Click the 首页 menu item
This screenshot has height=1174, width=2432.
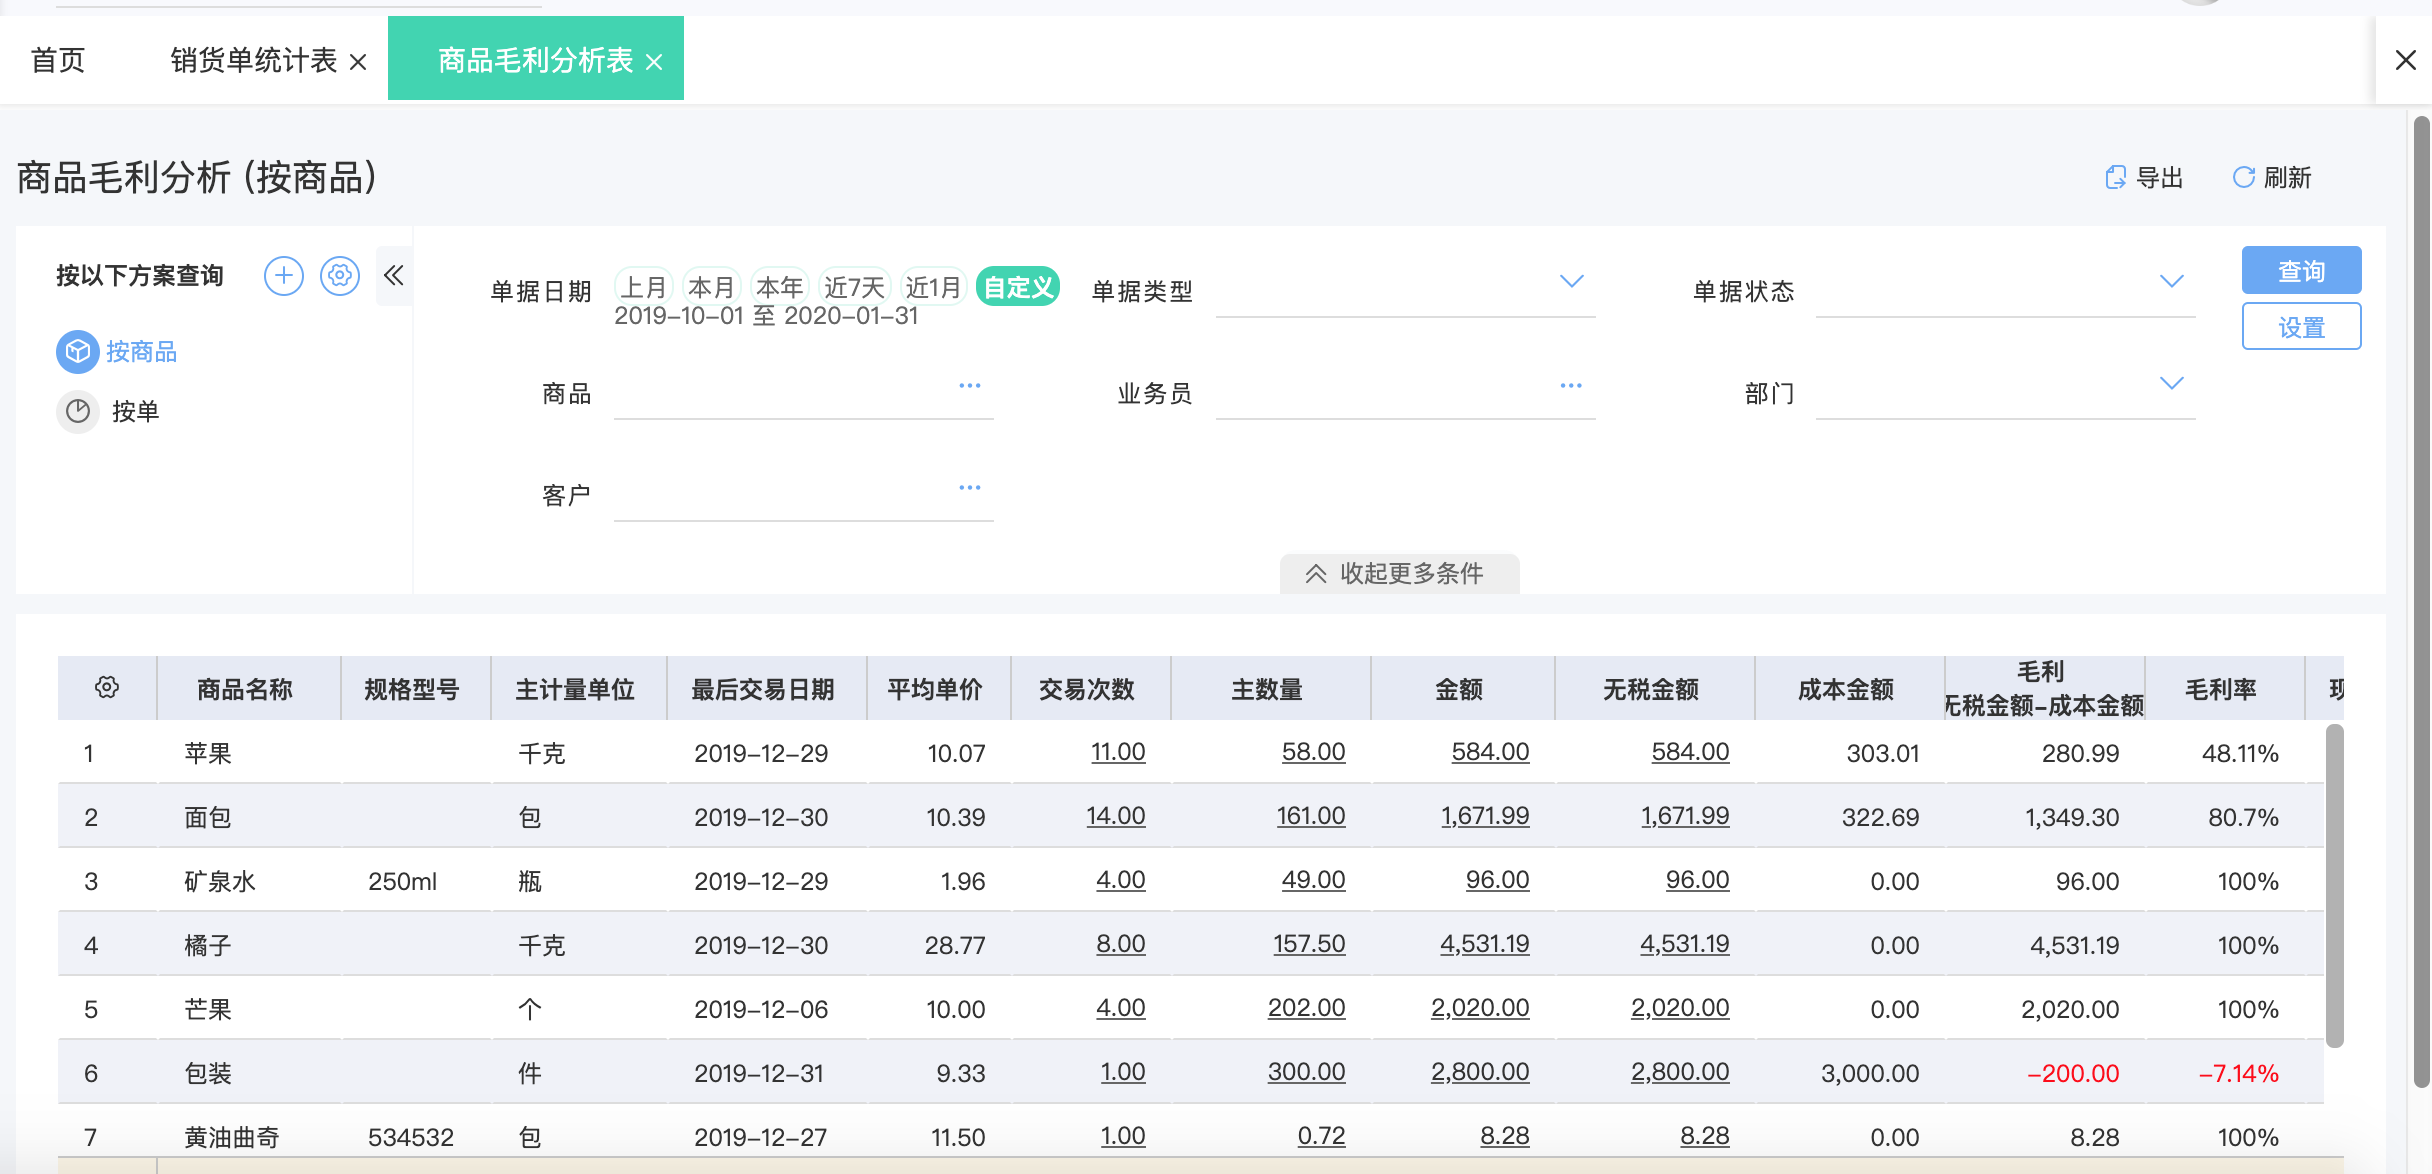click(x=57, y=60)
